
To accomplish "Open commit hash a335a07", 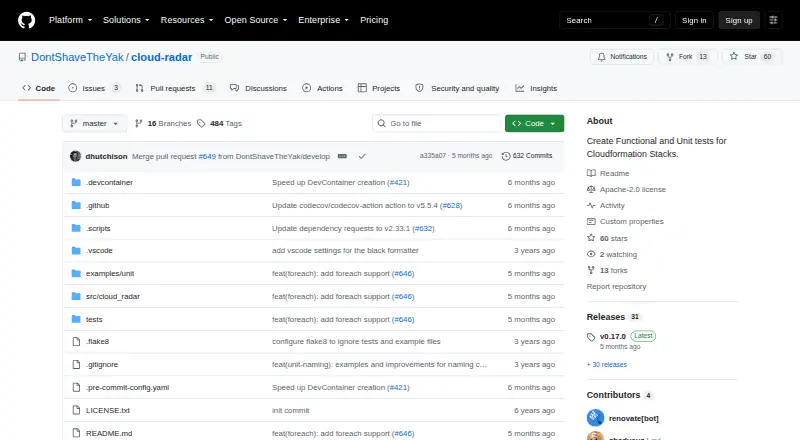I will pos(433,156).
